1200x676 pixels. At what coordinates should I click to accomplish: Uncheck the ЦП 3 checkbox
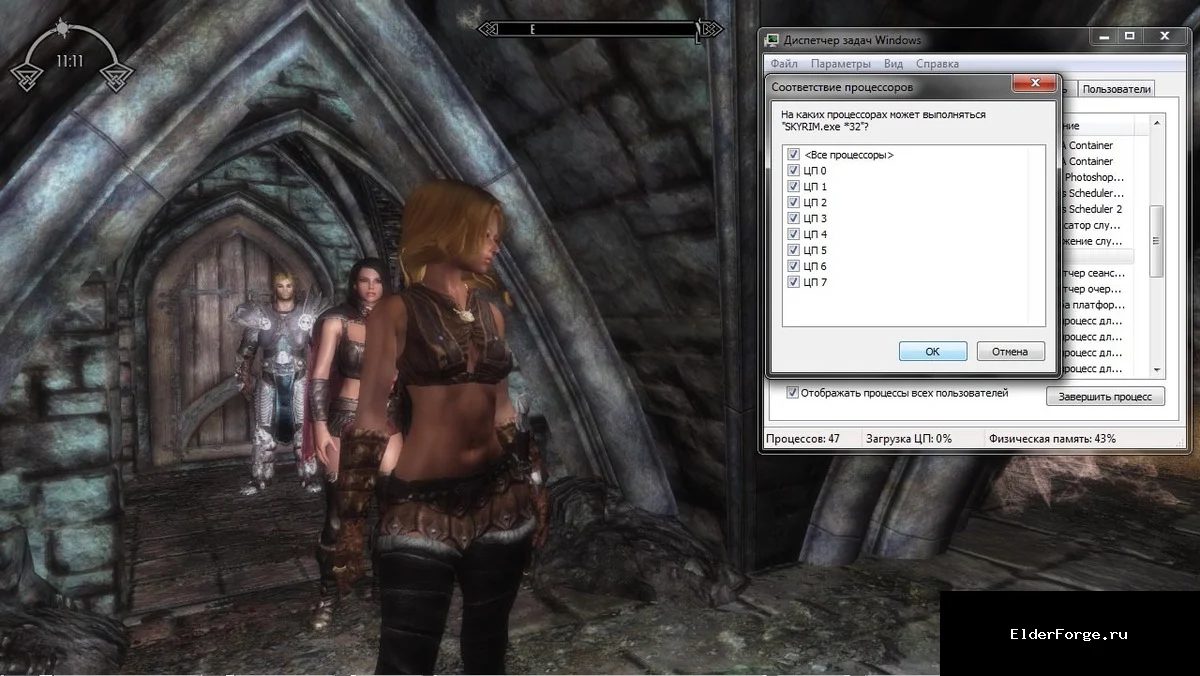[x=794, y=218]
